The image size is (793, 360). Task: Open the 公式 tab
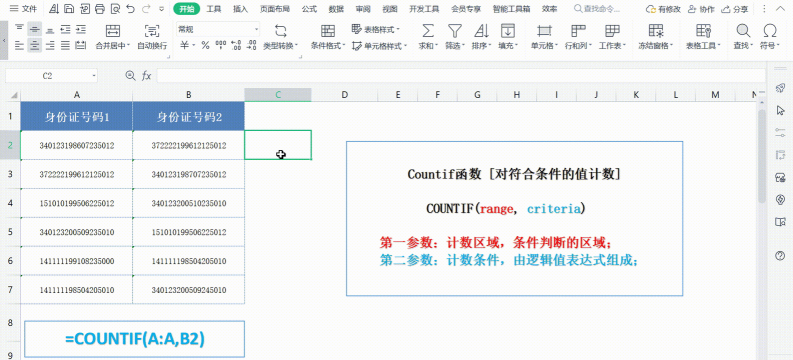point(309,9)
